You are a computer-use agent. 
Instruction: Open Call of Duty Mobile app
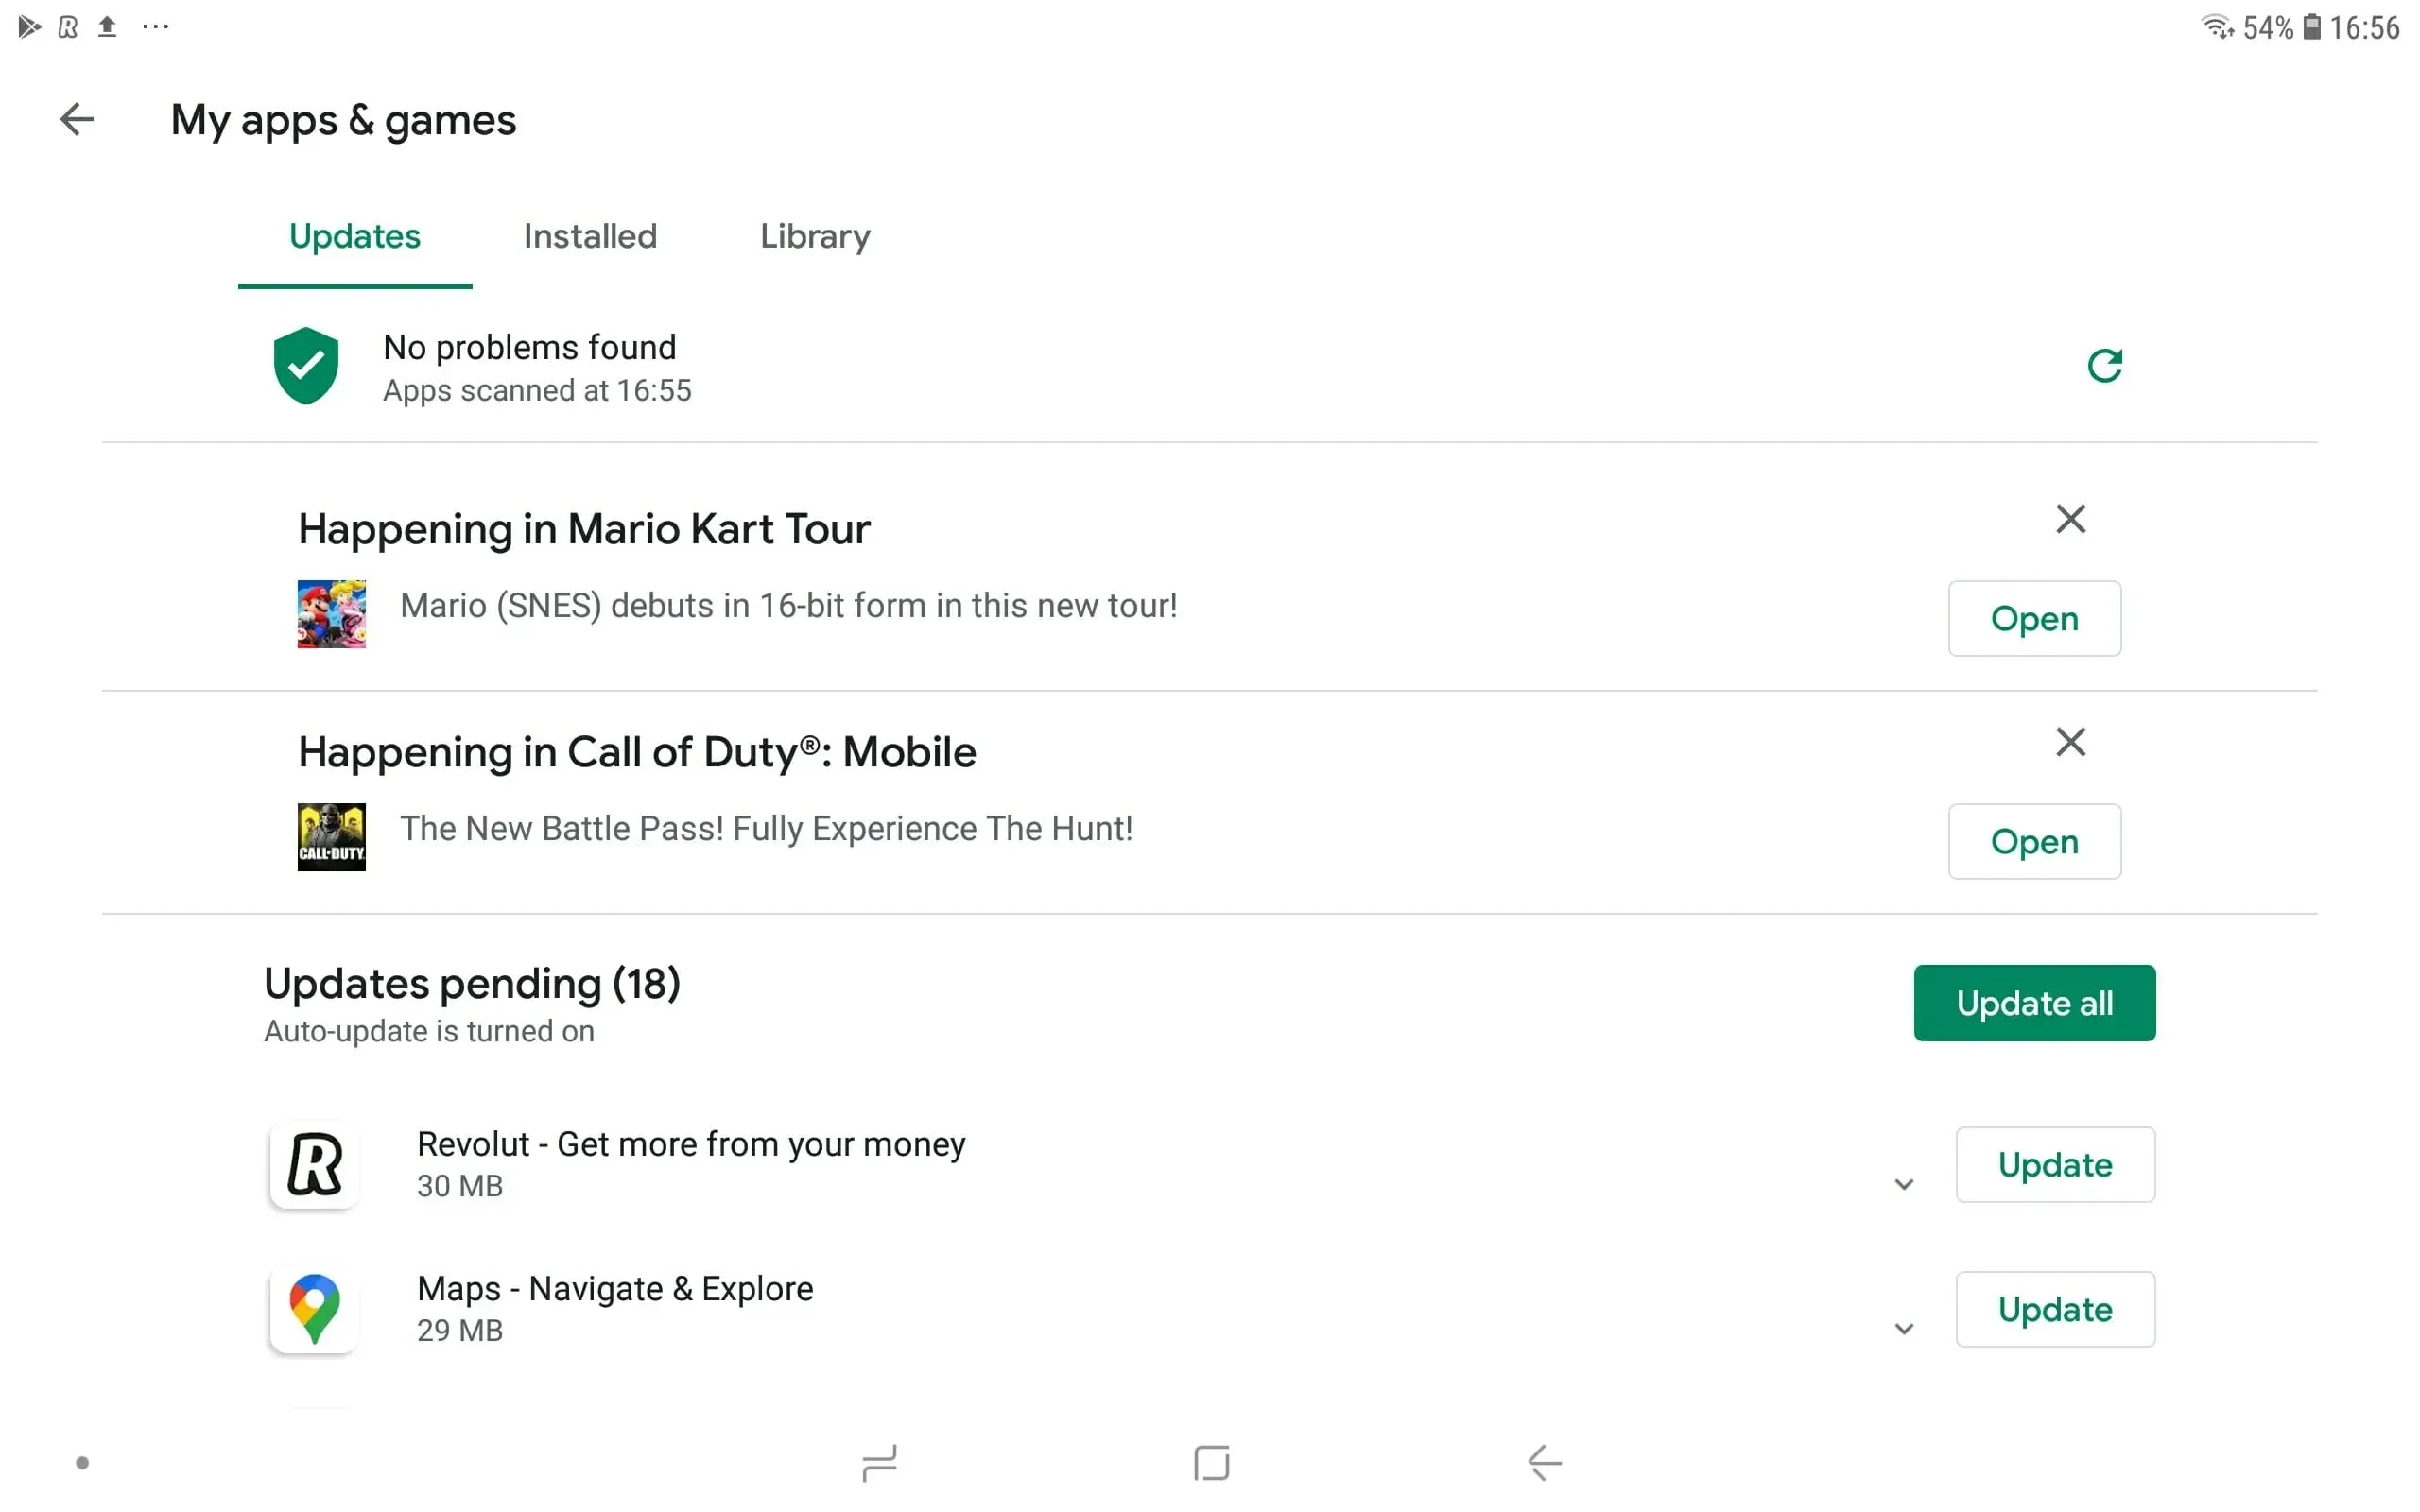[2033, 839]
